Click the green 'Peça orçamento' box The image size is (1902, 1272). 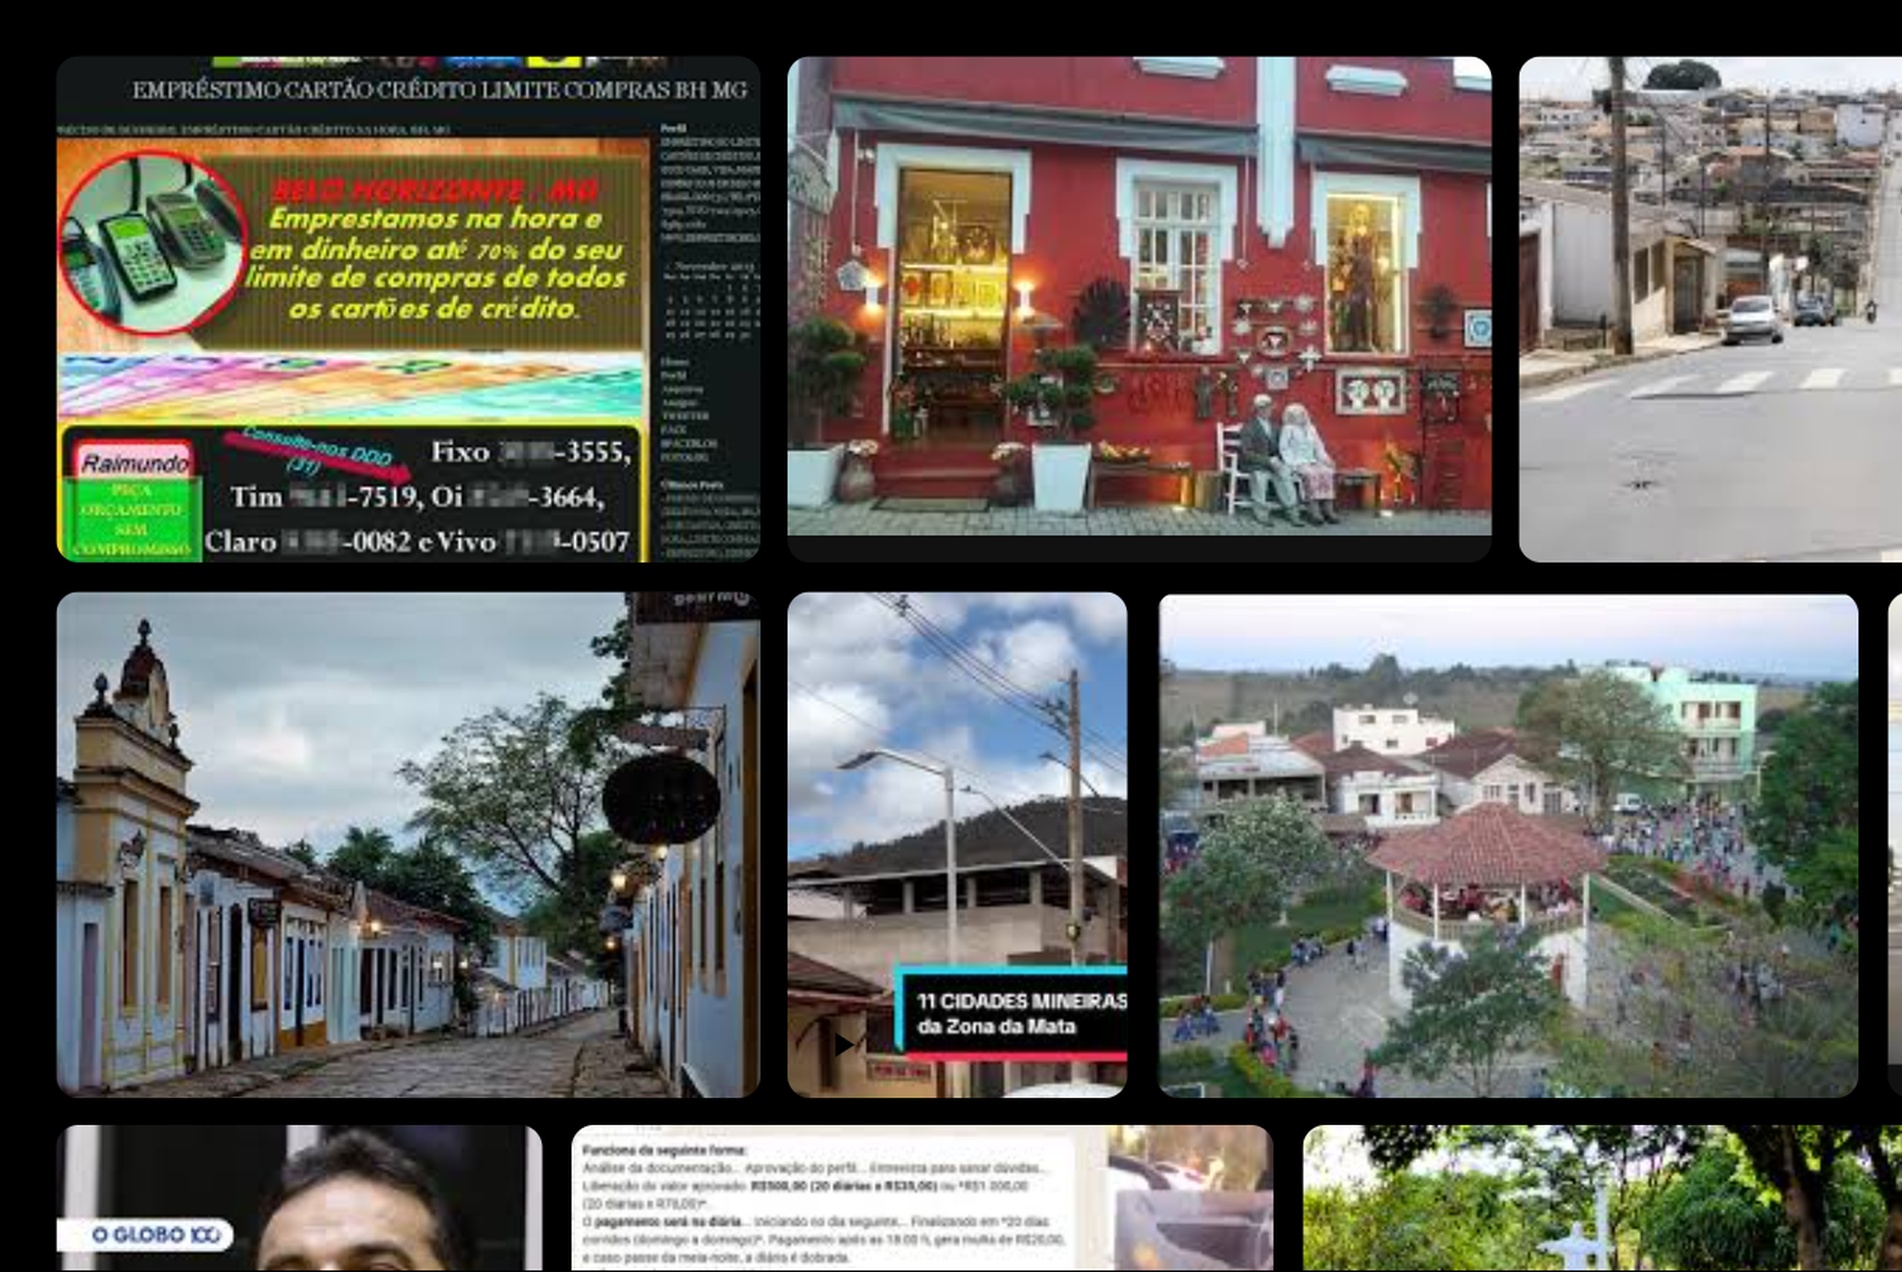[x=131, y=520]
